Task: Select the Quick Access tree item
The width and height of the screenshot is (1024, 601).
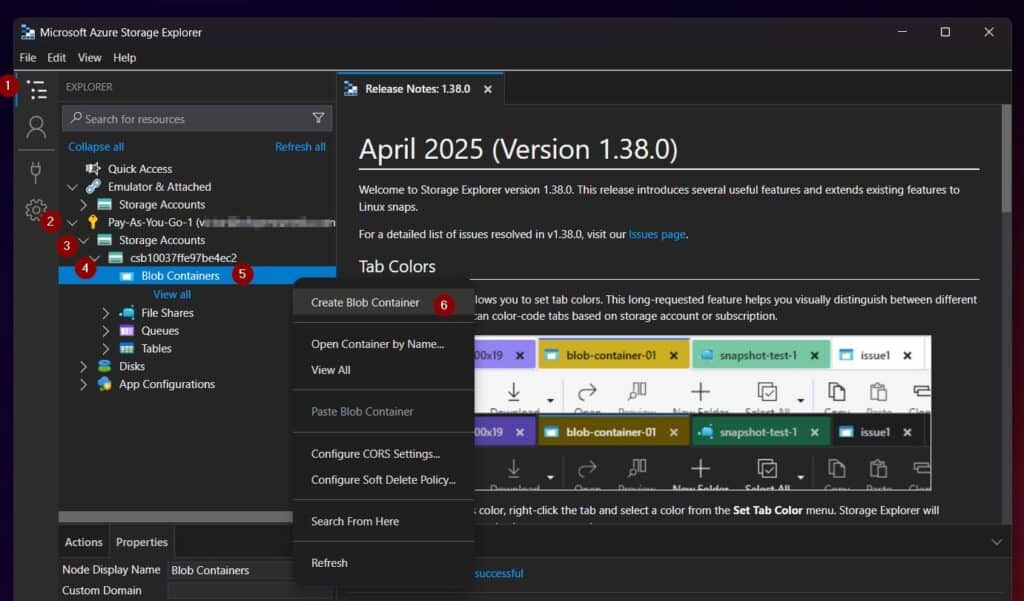Action: point(140,169)
